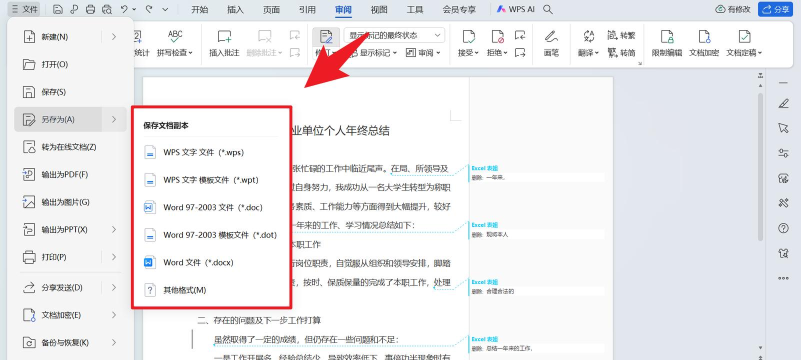Click 转繁 convert to traditional Chinese

[621, 35]
